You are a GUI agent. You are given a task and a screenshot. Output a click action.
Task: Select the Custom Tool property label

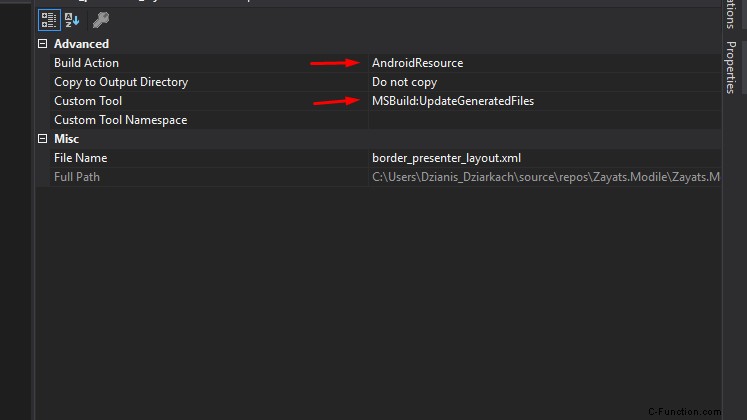[88, 101]
